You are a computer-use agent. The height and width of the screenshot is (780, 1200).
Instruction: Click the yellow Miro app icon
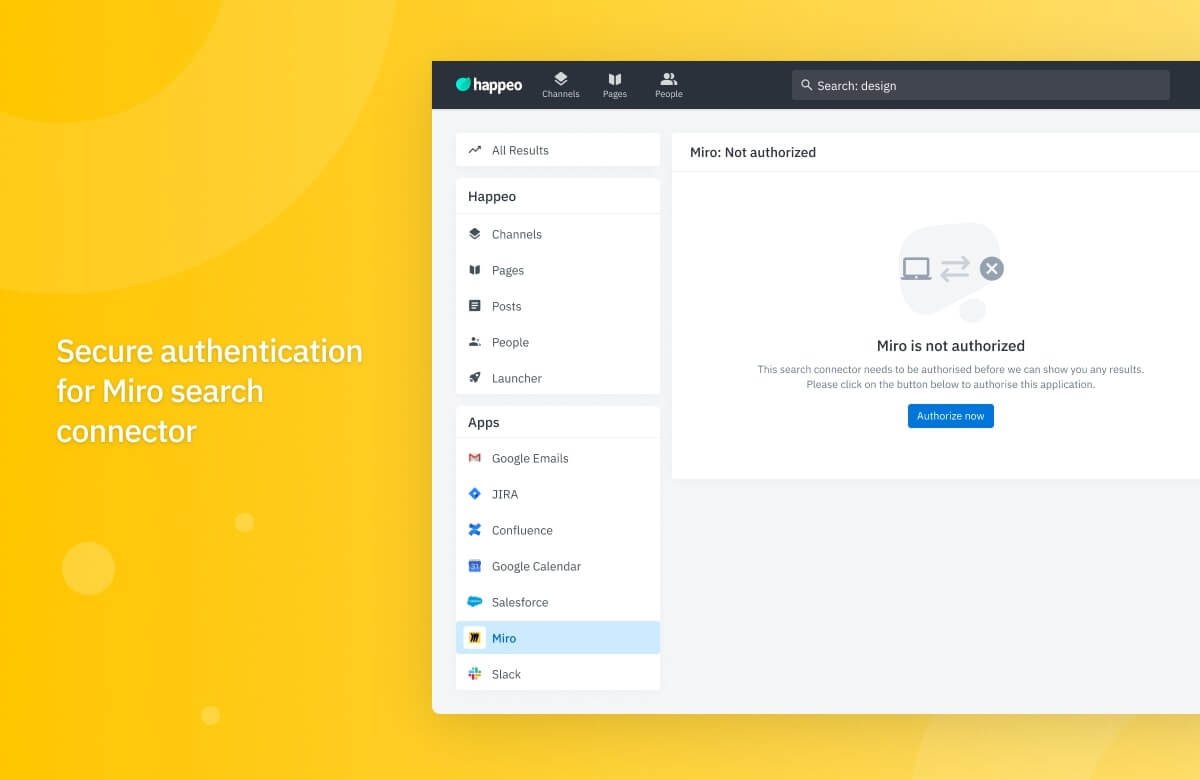pos(475,638)
